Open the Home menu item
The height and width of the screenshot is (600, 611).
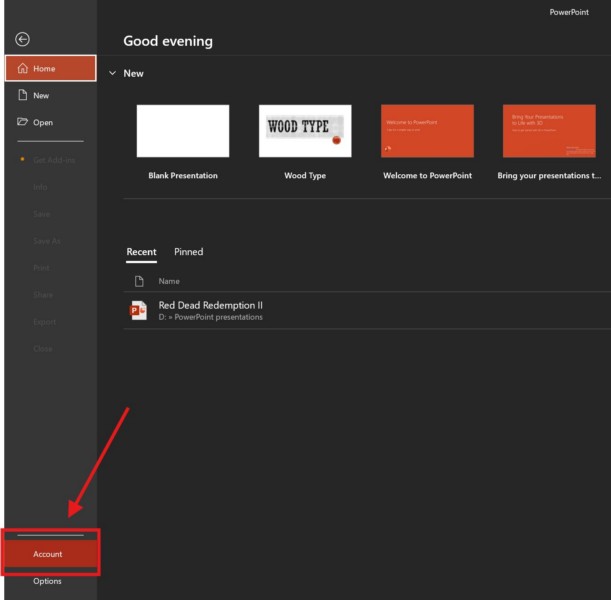pyautogui.click(x=51, y=68)
